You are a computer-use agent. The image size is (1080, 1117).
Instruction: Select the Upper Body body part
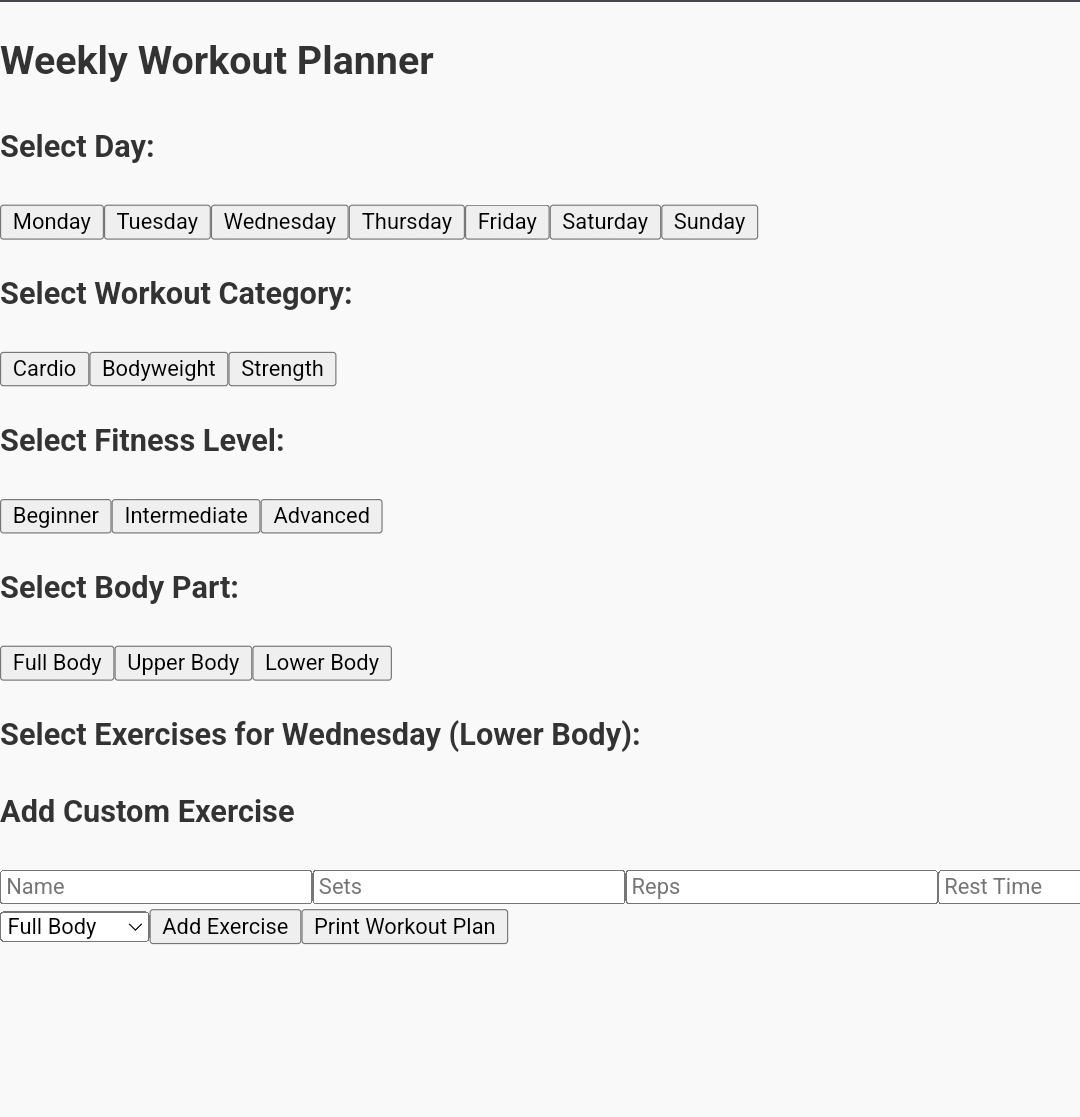pyautogui.click(x=183, y=663)
